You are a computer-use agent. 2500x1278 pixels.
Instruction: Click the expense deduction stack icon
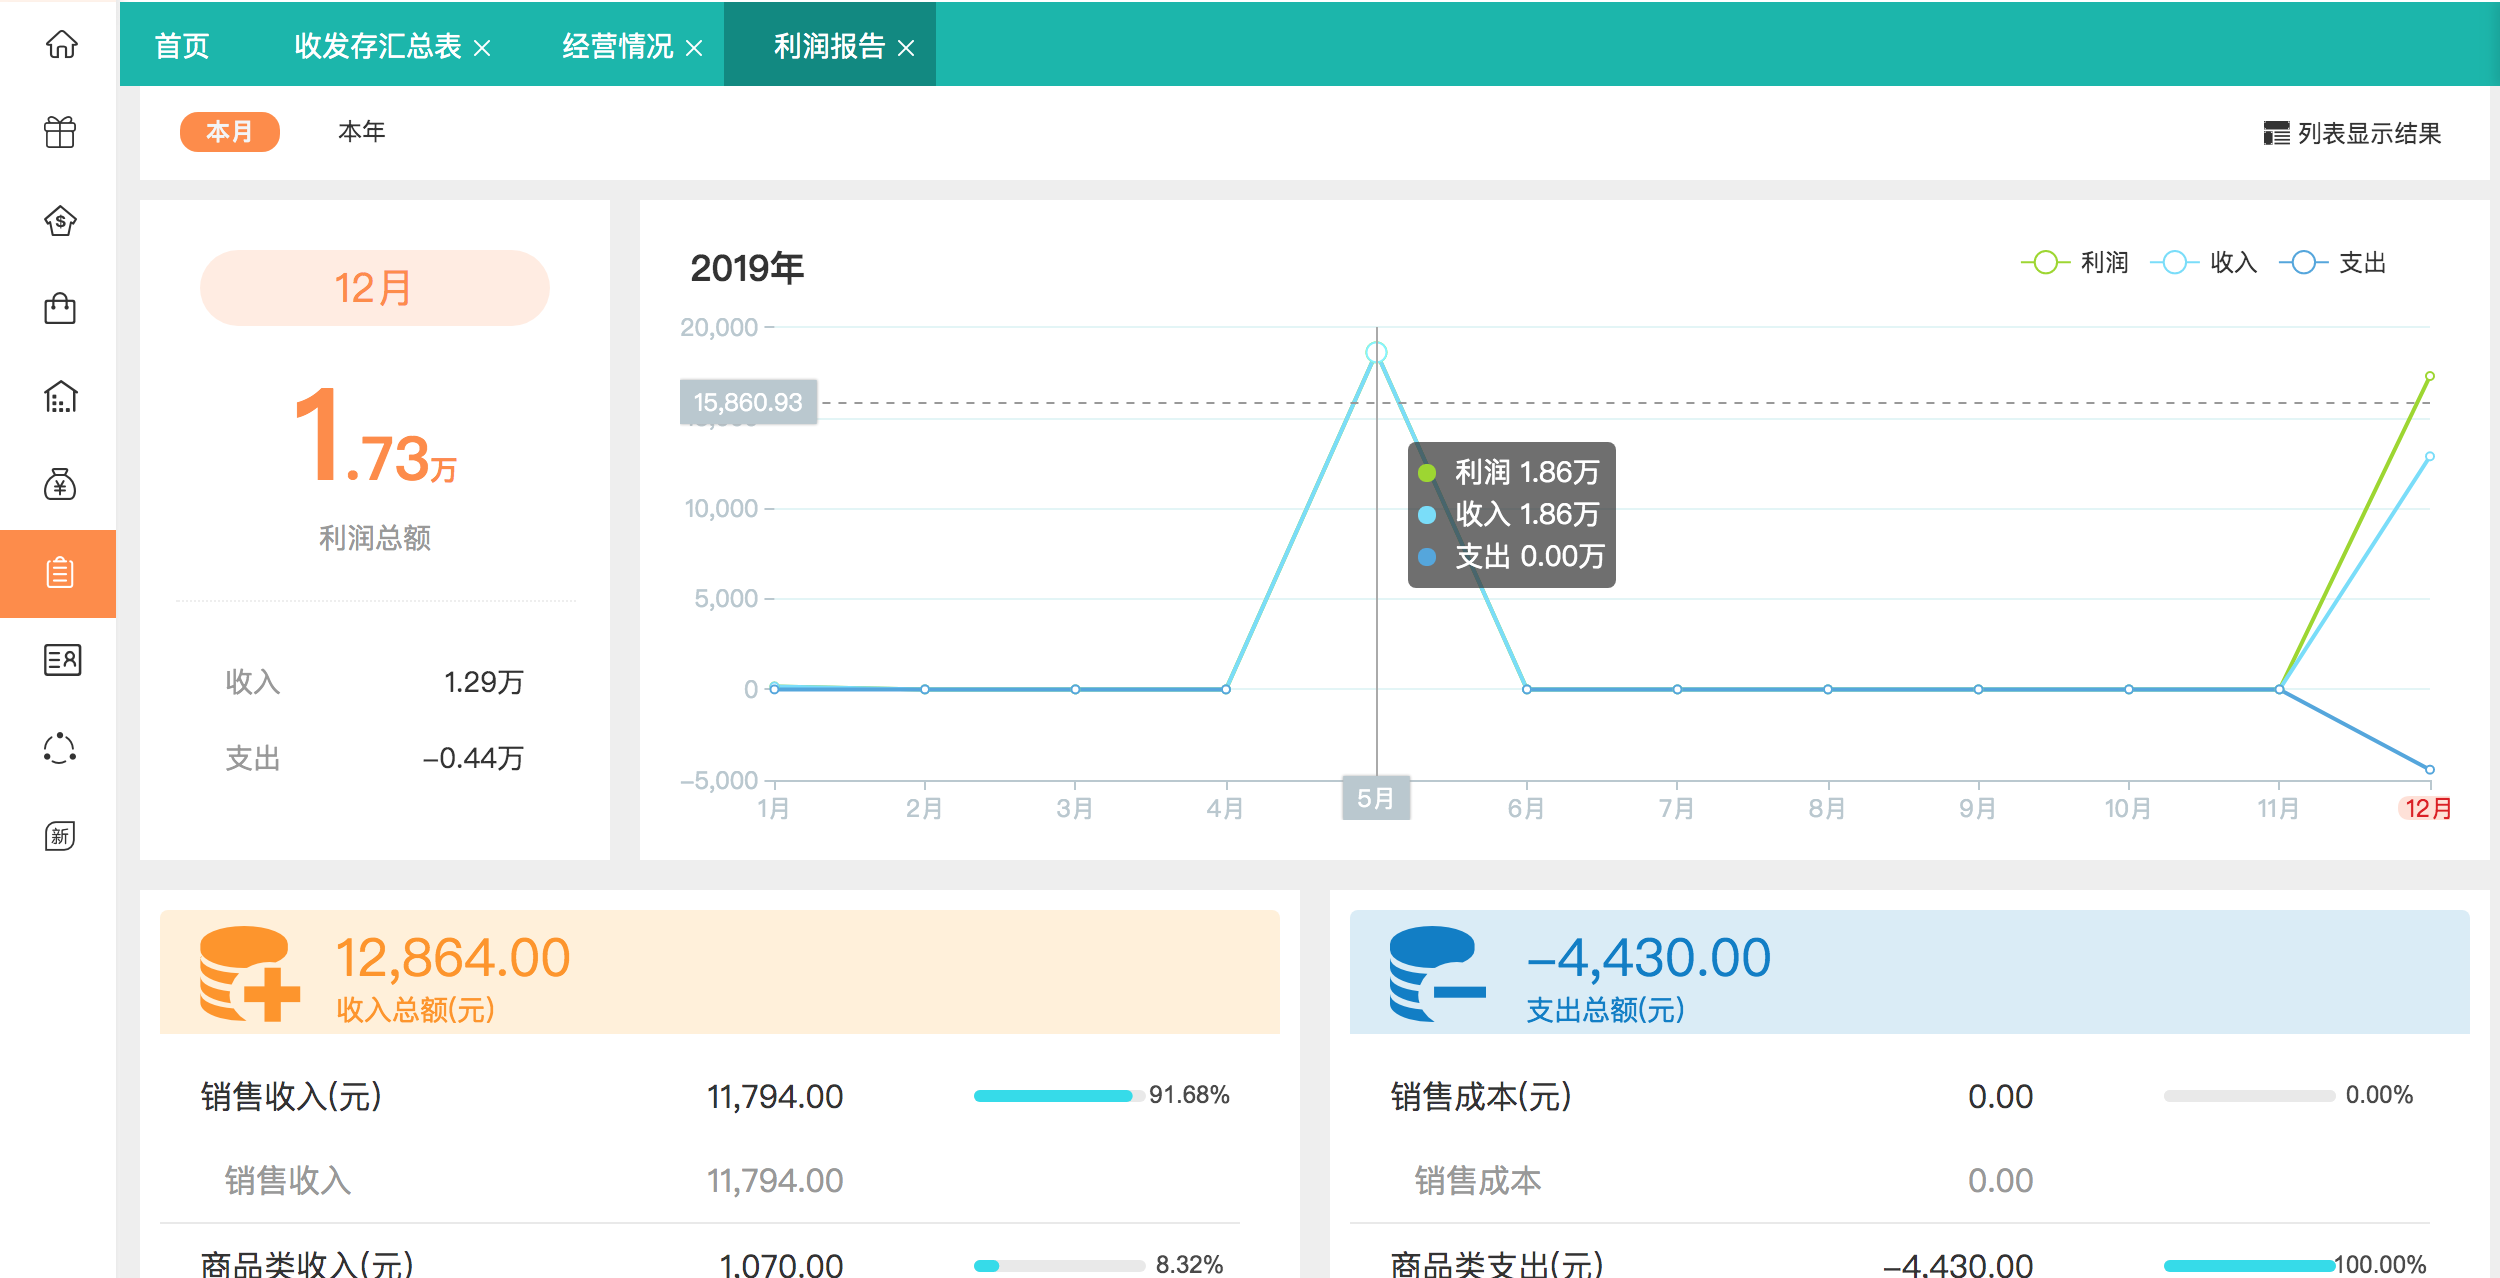click(x=1433, y=975)
